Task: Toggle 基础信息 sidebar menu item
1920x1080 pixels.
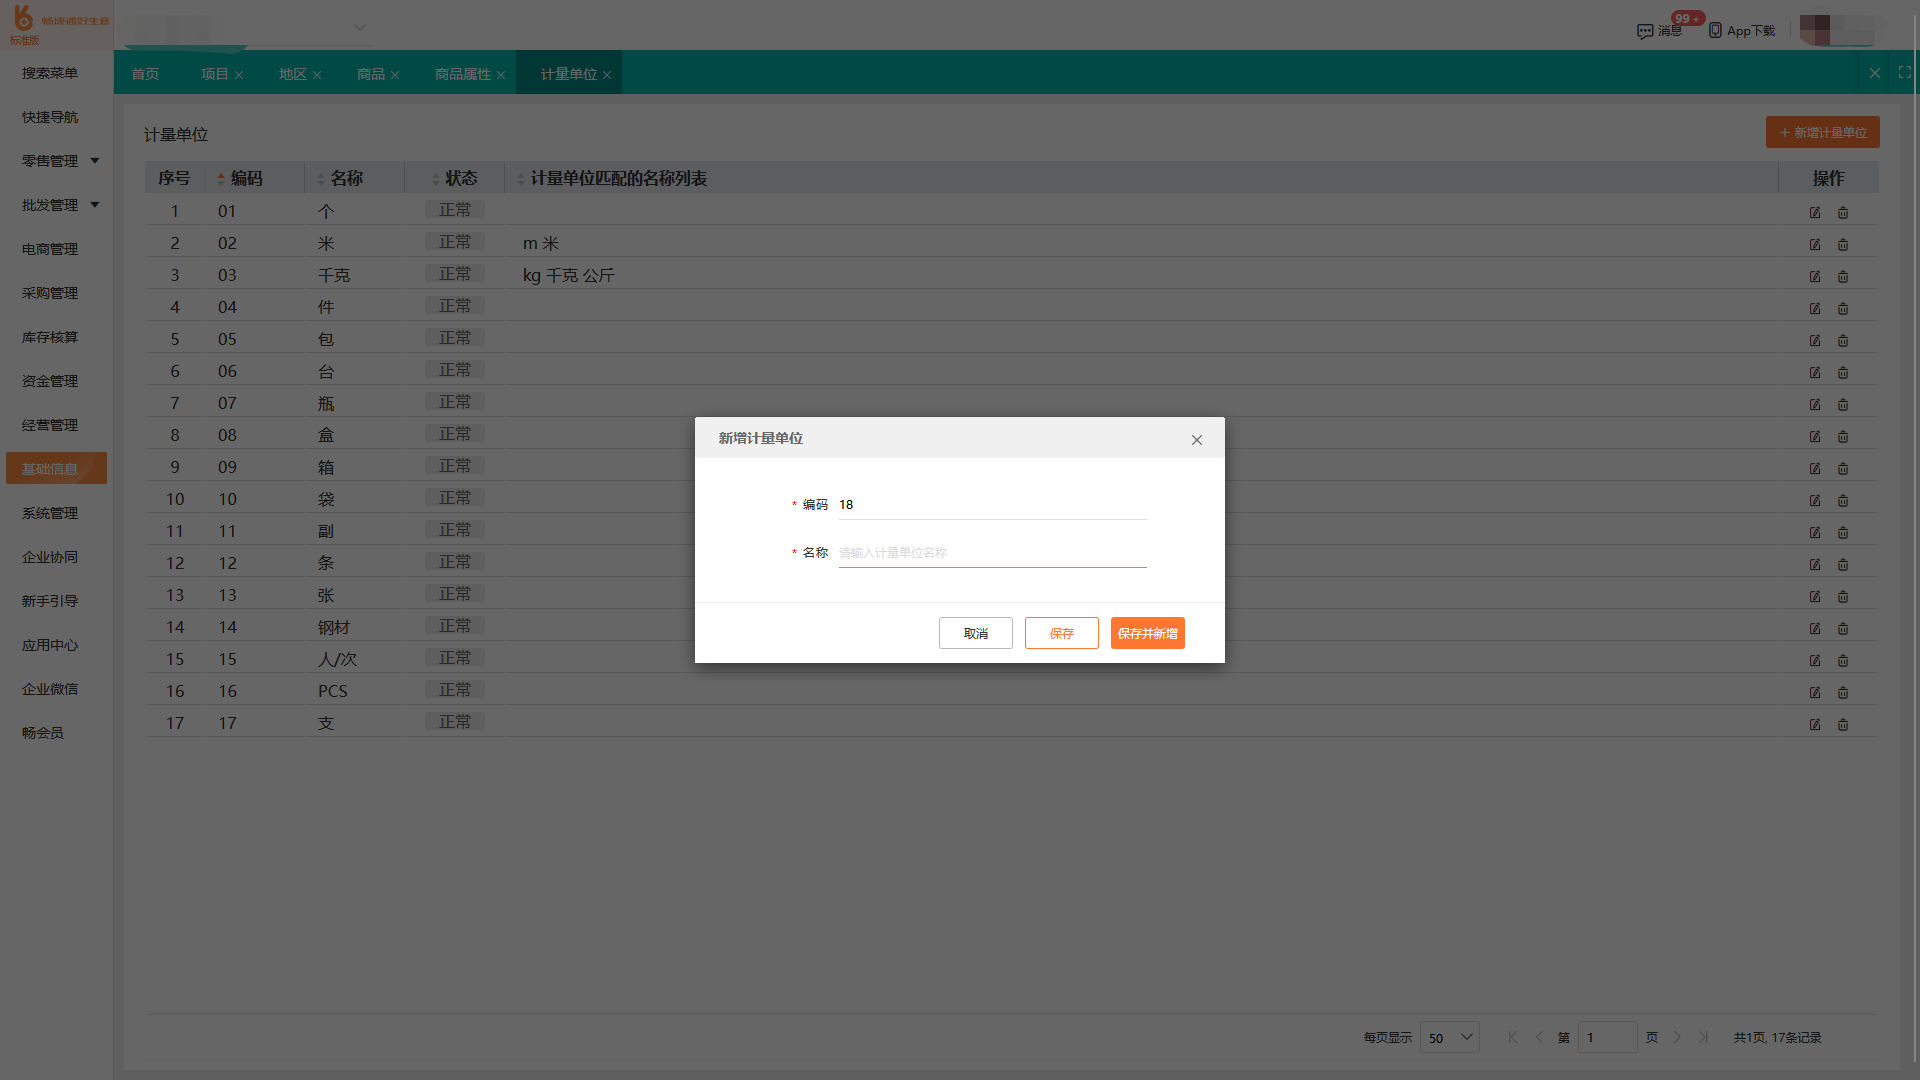Action: pyautogui.click(x=57, y=468)
